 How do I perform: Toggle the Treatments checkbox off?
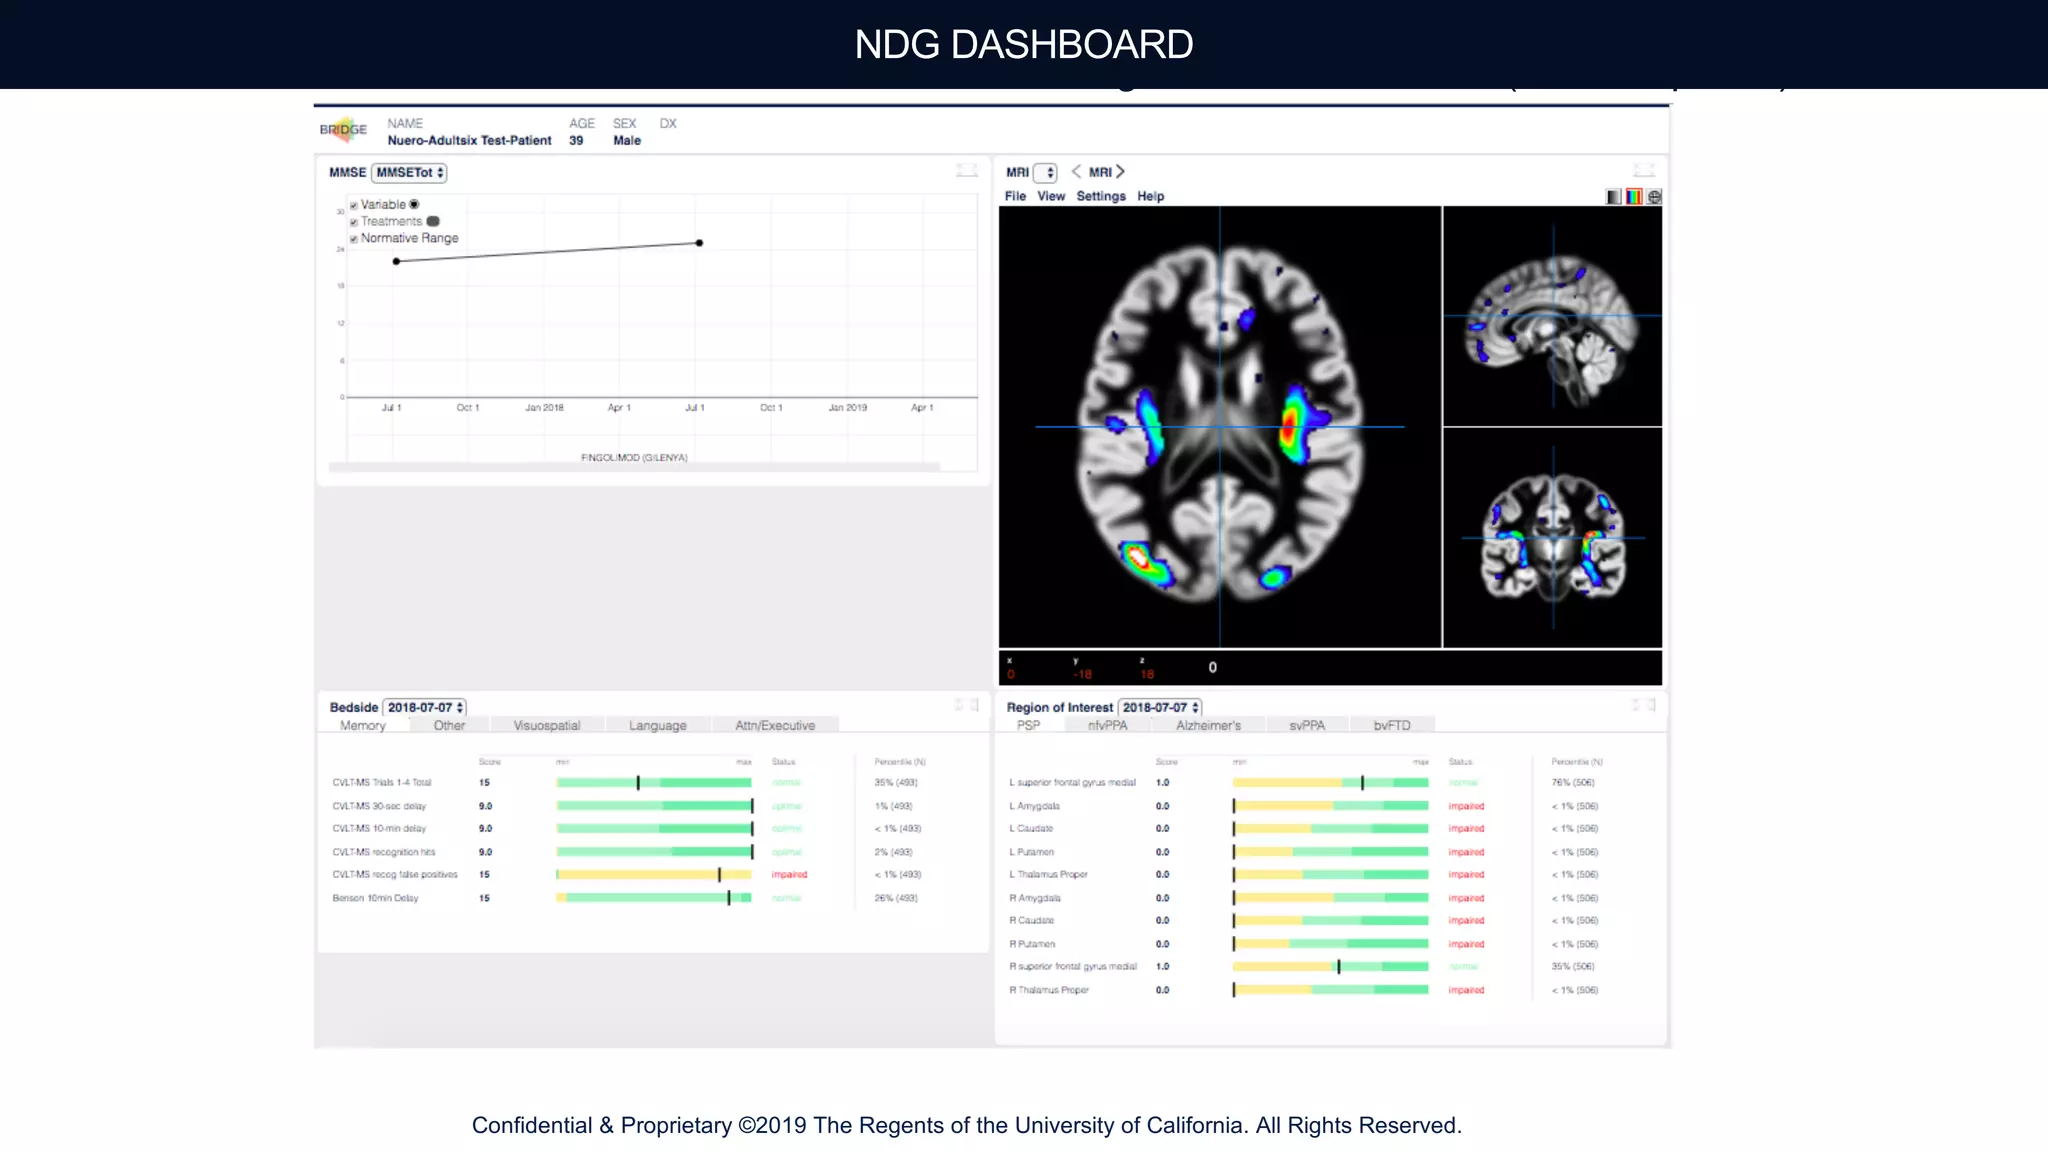[x=354, y=221]
